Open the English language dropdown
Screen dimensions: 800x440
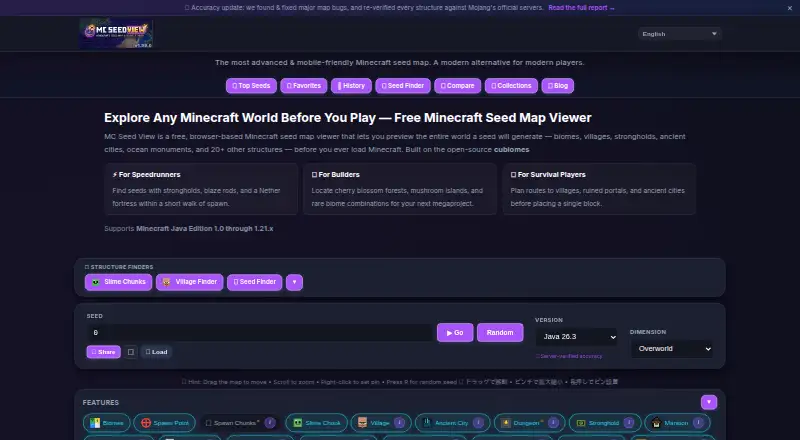tap(680, 34)
